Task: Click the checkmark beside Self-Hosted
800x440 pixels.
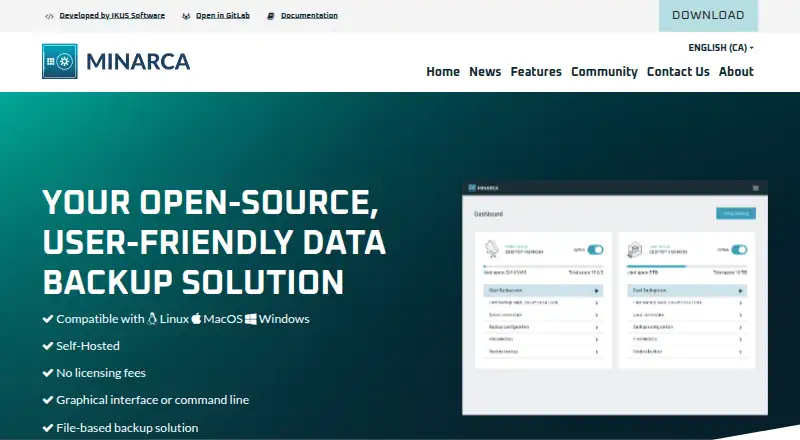Action: tap(48, 346)
